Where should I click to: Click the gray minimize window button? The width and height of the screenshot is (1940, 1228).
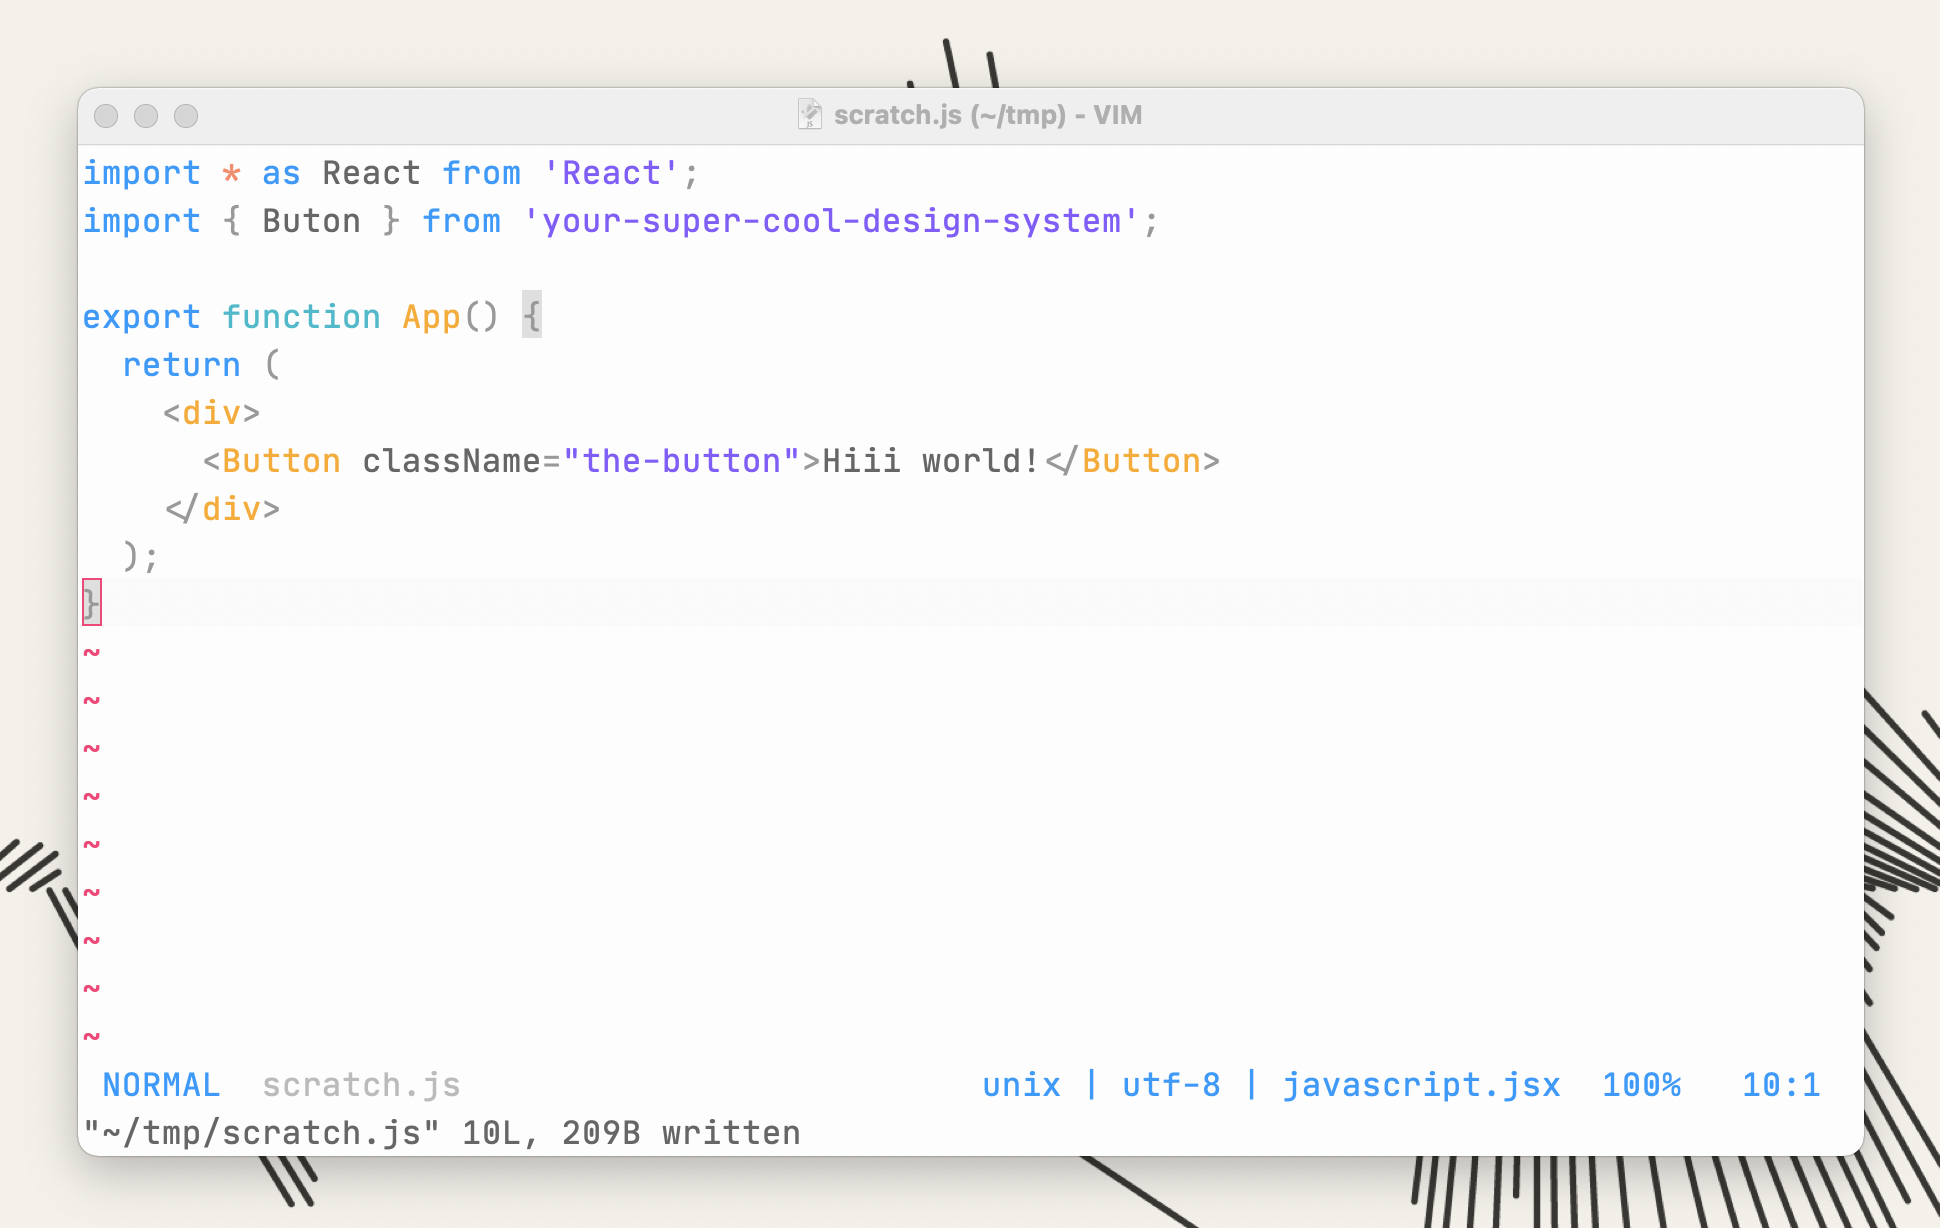pyautogui.click(x=146, y=116)
